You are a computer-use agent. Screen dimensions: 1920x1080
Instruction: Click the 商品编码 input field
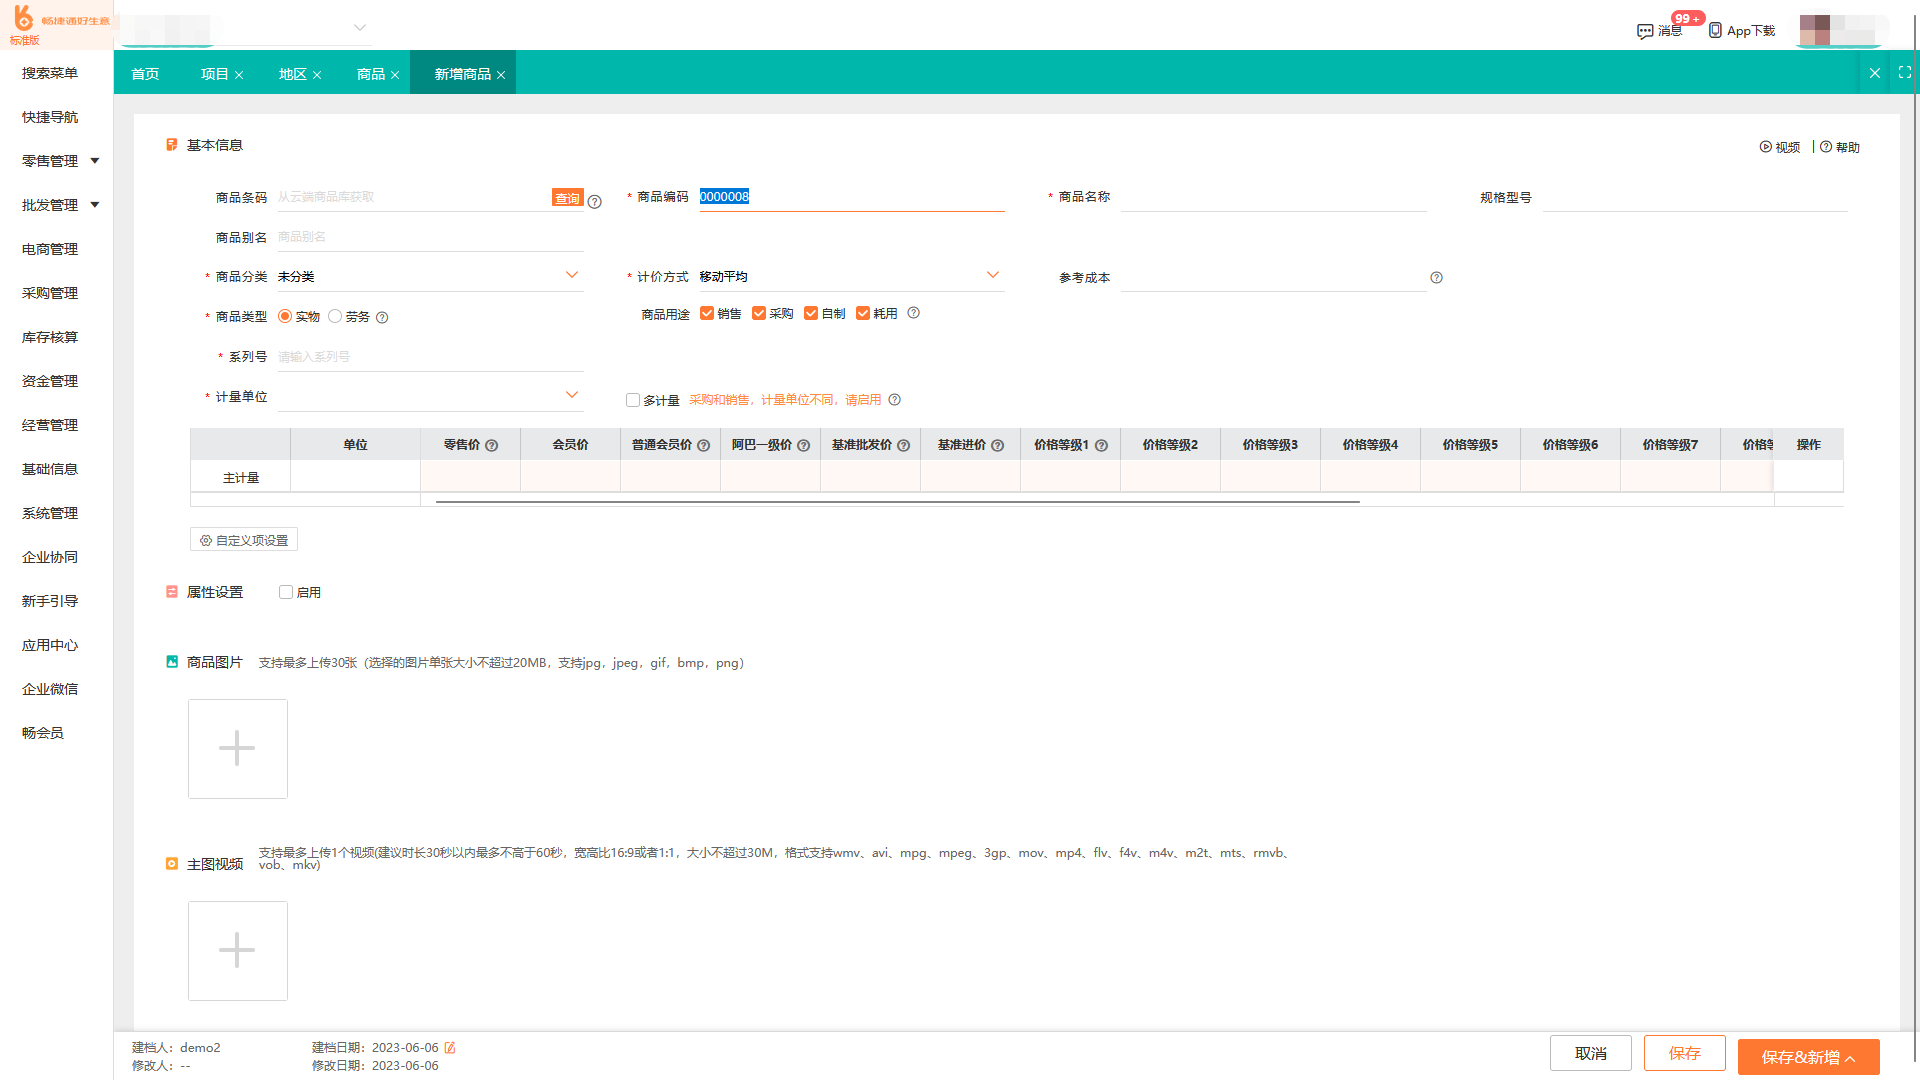pyautogui.click(x=849, y=196)
